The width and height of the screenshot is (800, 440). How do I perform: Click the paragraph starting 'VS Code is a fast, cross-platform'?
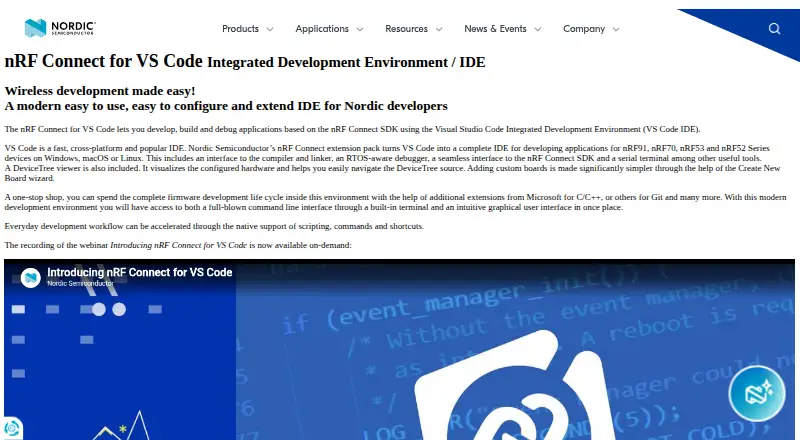tap(393, 163)
